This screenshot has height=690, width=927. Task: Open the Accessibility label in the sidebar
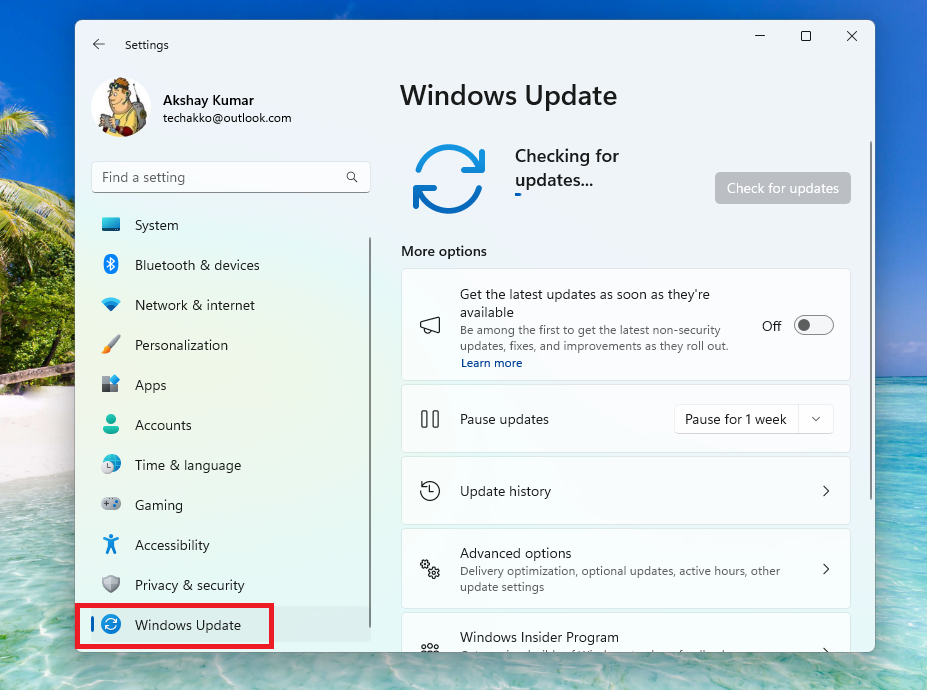click(172, 545)
